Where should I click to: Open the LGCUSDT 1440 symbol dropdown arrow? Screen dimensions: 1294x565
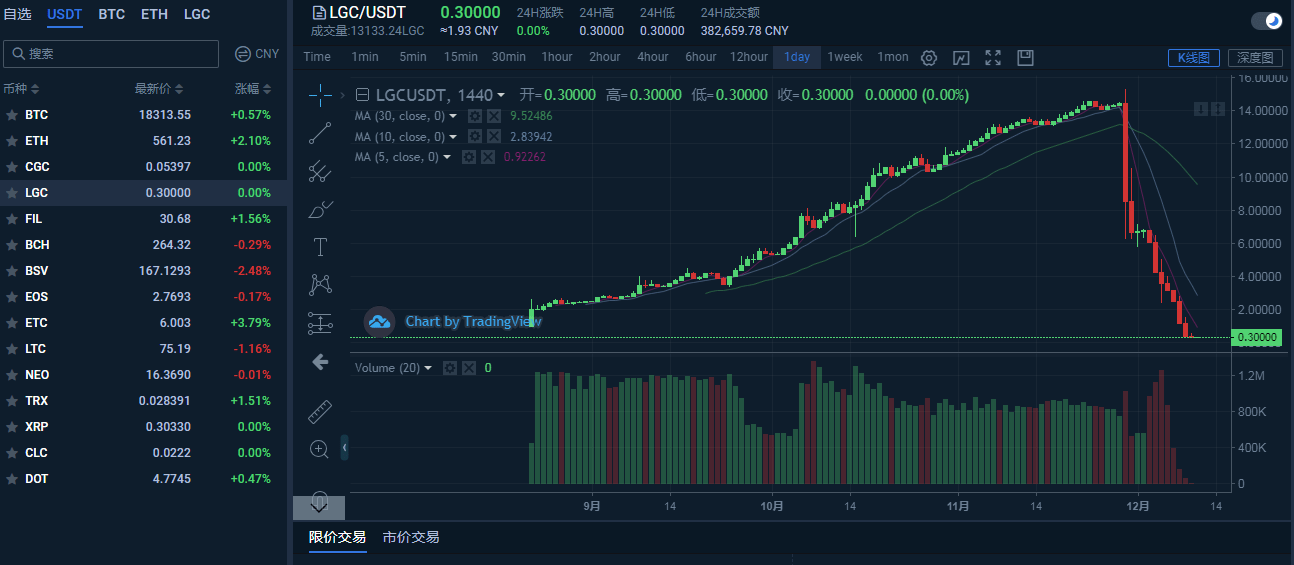[501, 95]
